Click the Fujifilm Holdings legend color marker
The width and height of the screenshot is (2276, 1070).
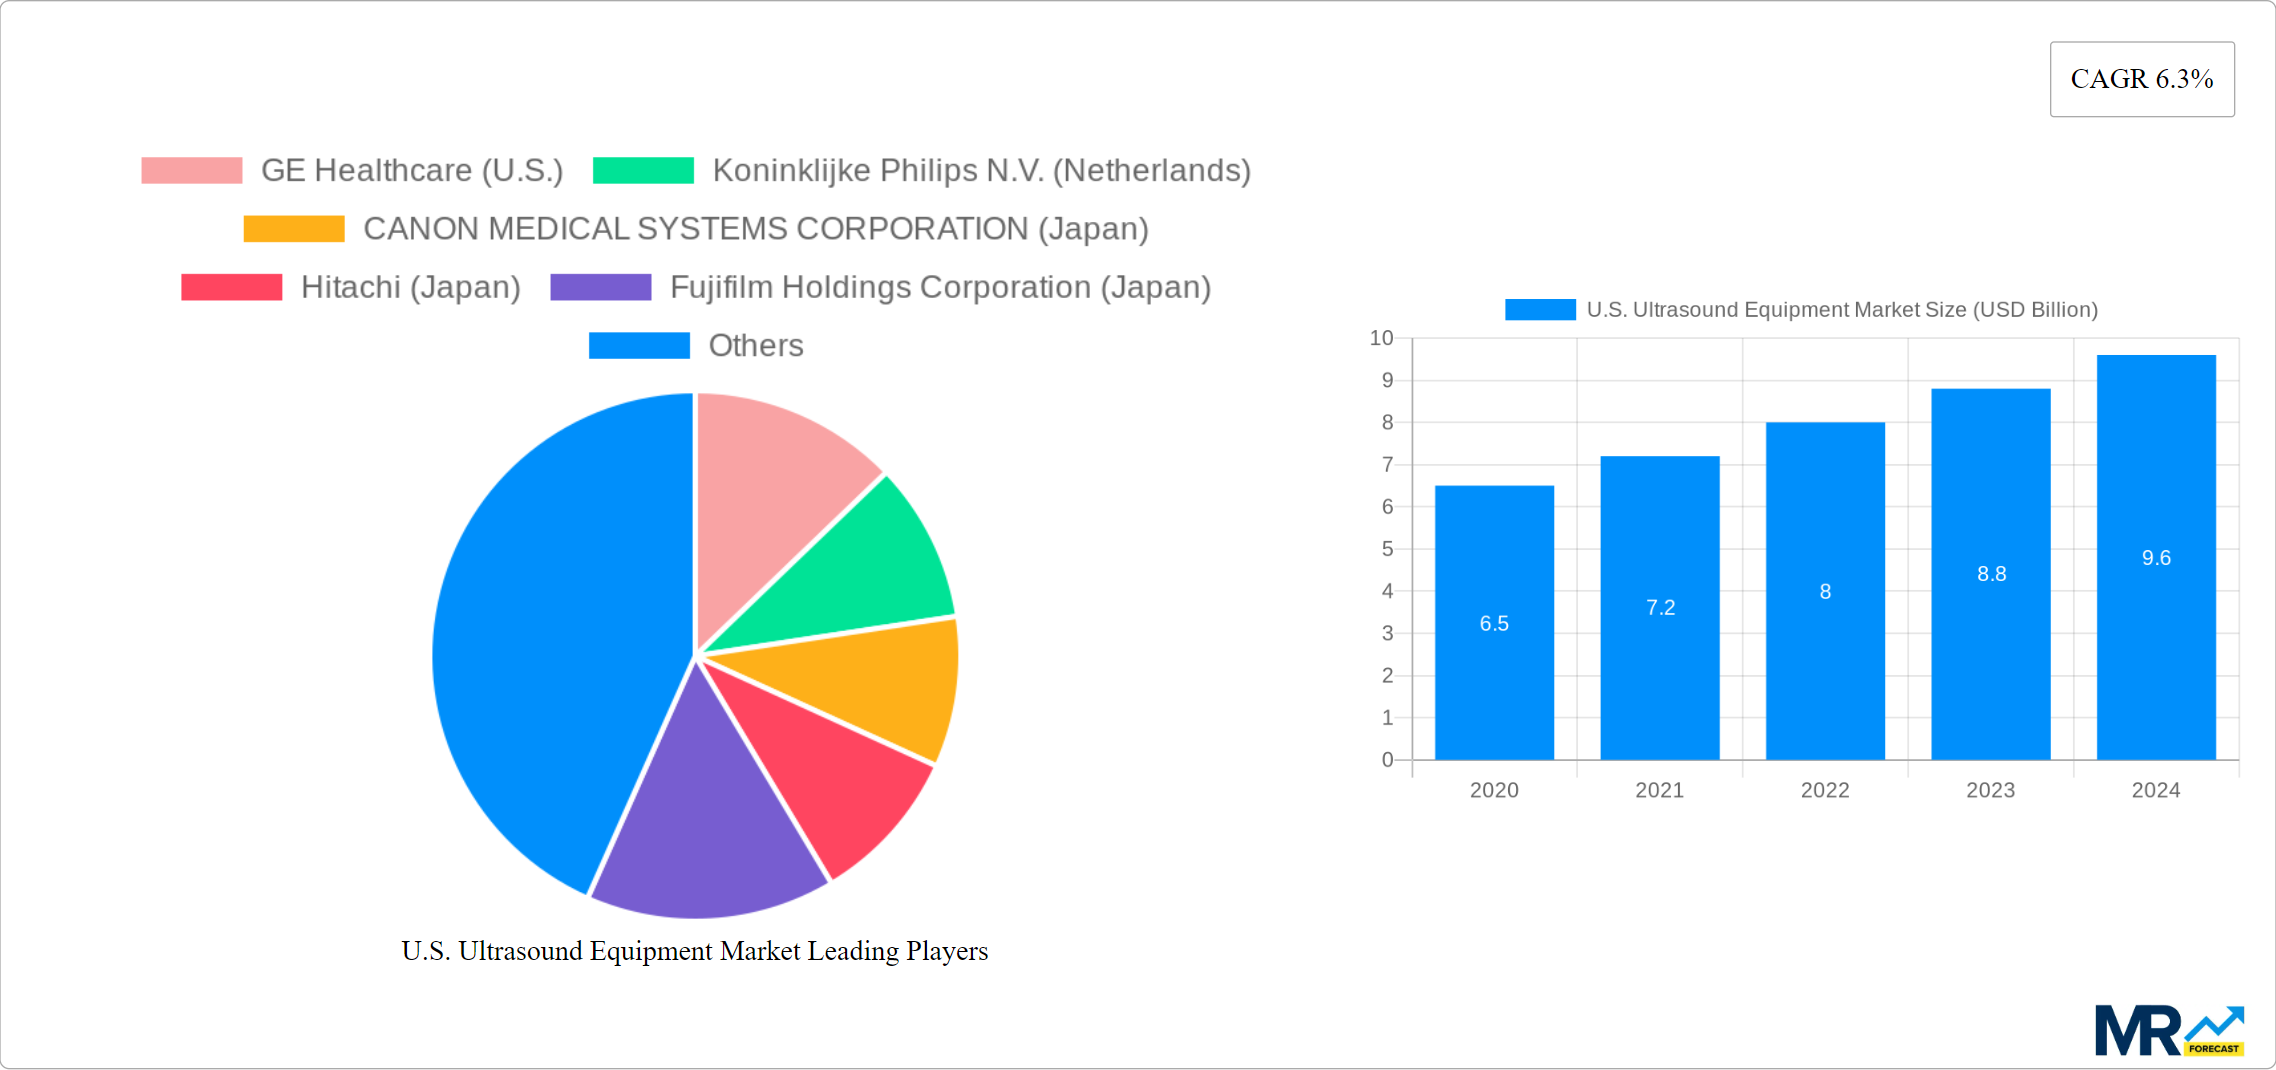click(601, 287)
